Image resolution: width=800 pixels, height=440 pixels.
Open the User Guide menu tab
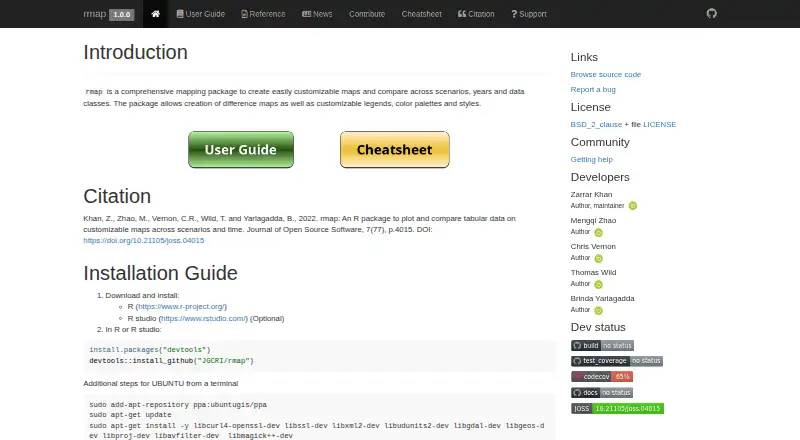coord(201,14)
